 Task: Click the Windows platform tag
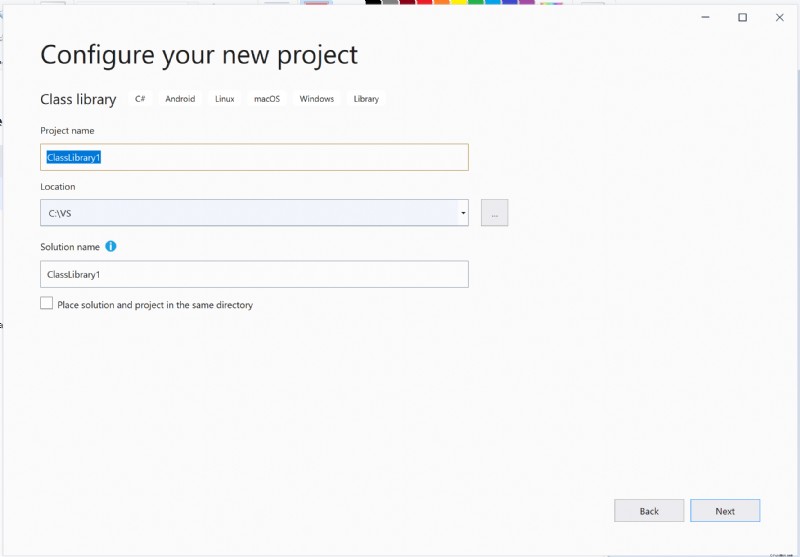[x=317, y=99]
